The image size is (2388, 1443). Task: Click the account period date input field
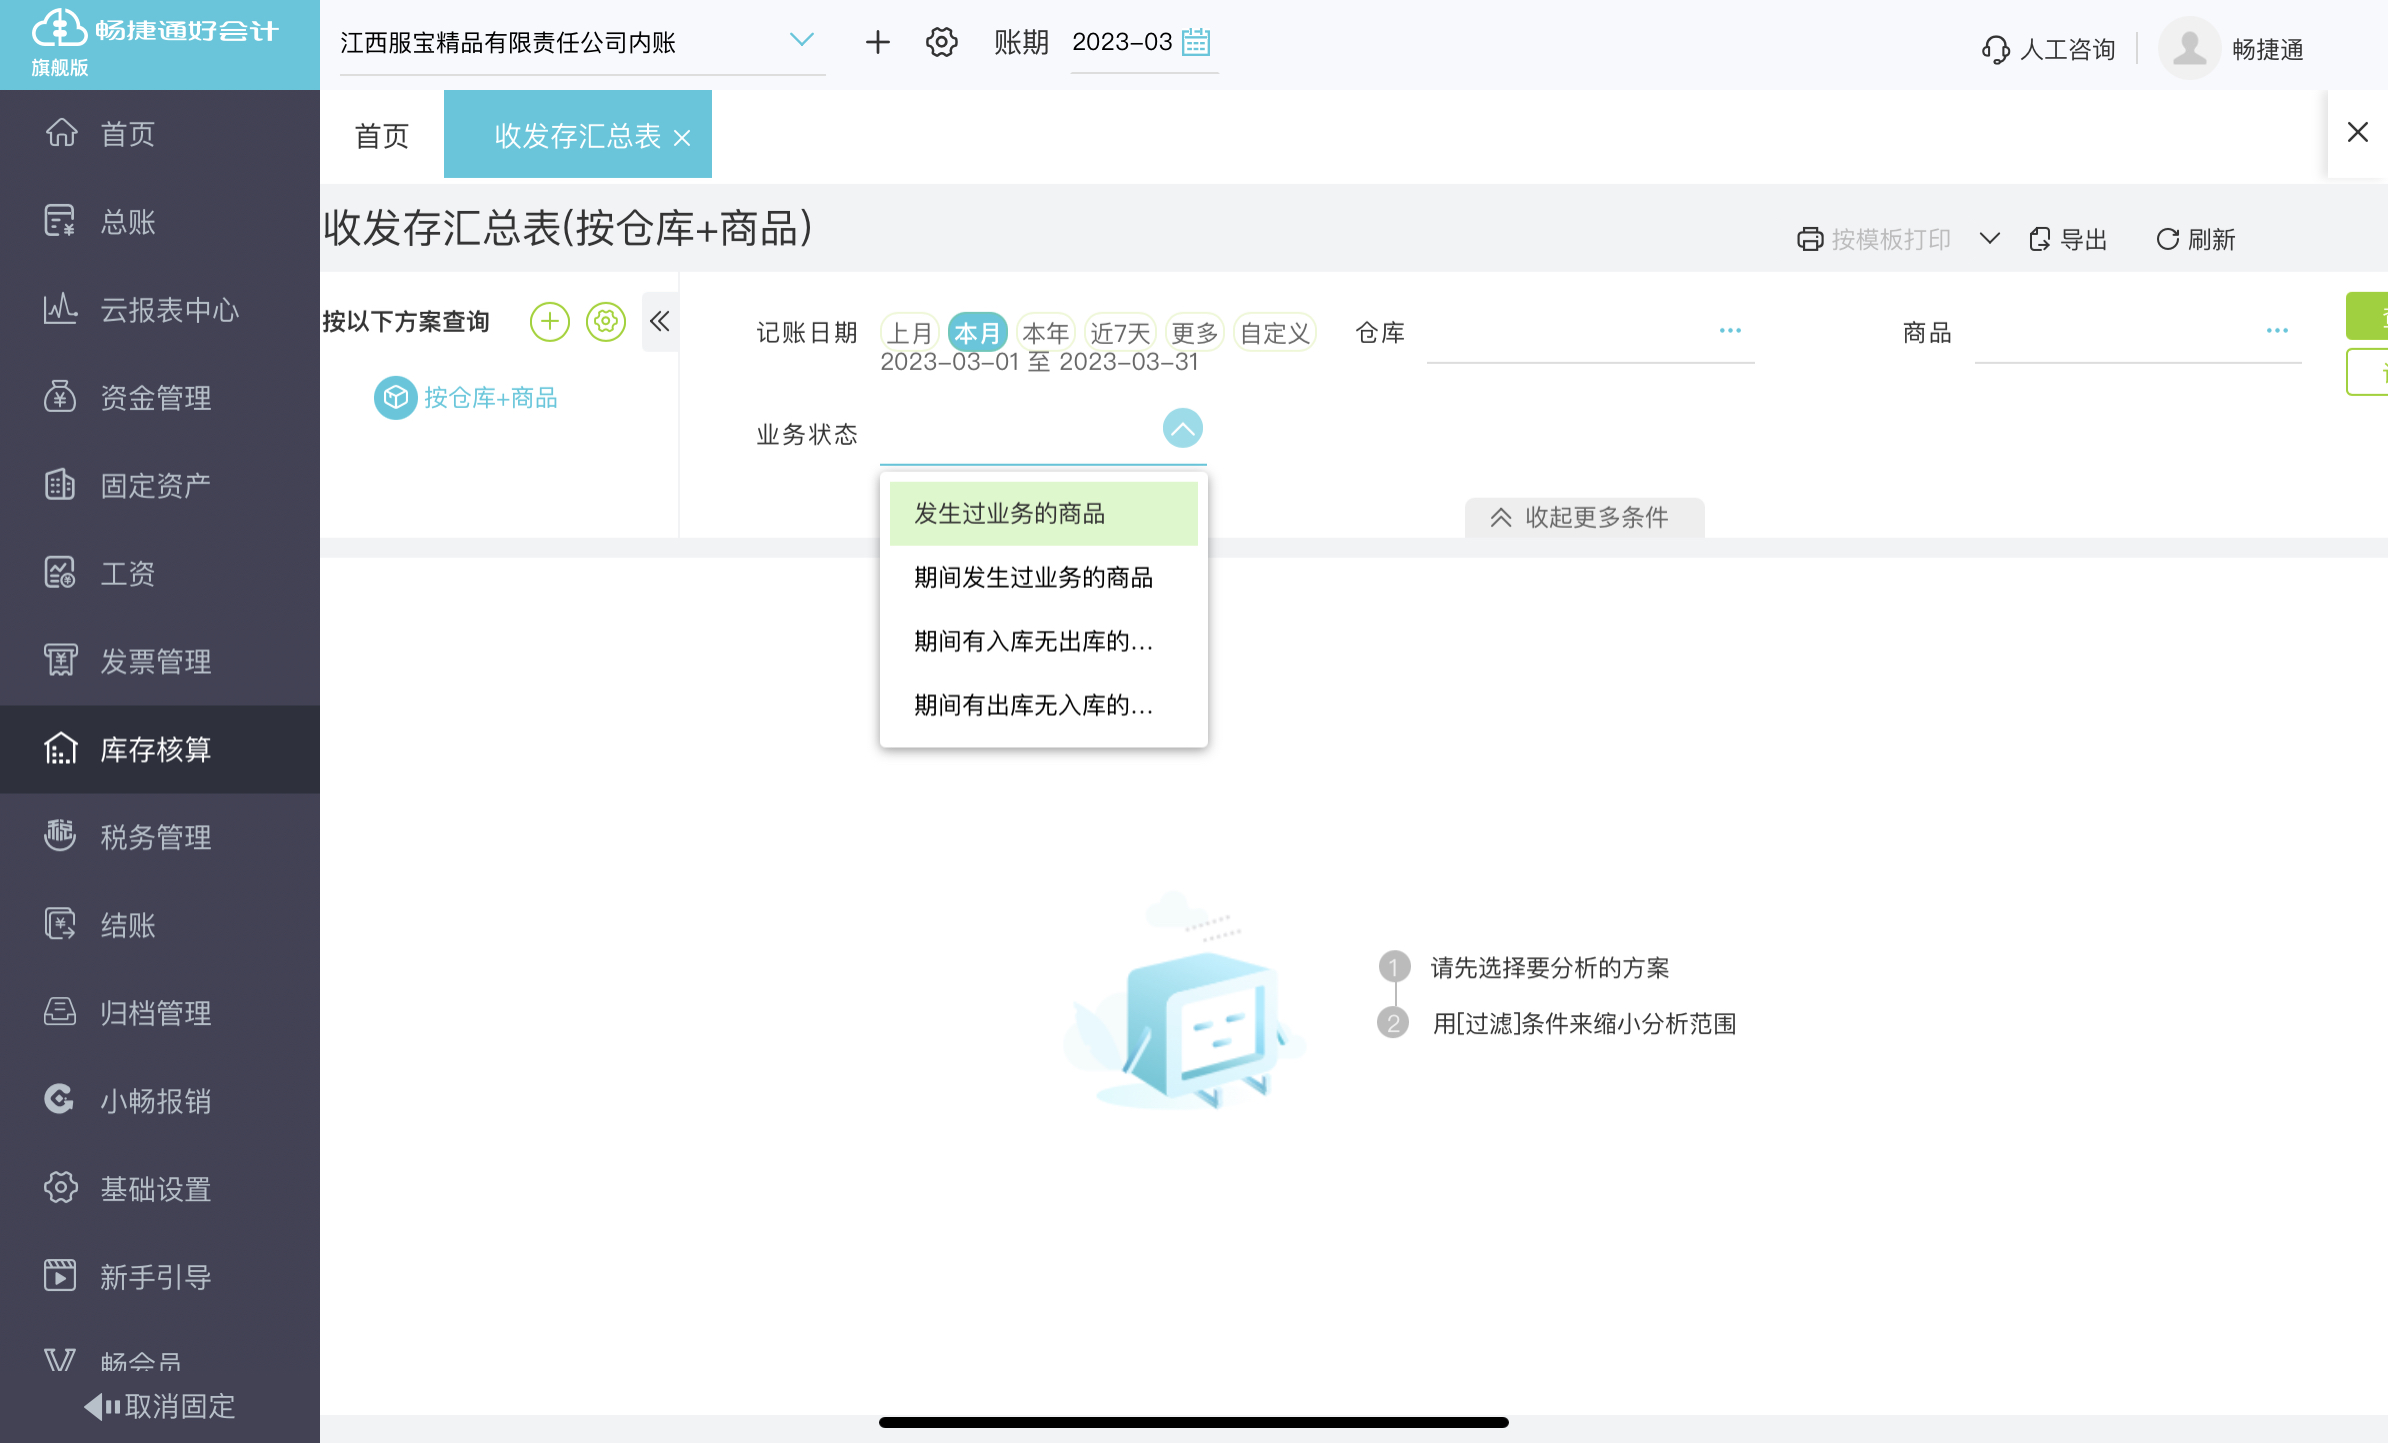click(1117, 43)
